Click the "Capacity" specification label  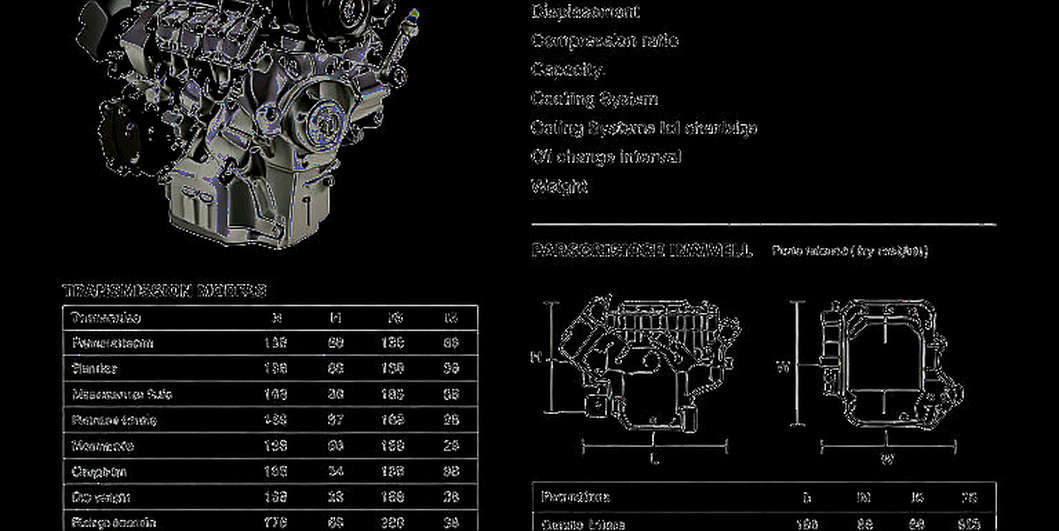[567, 70]
